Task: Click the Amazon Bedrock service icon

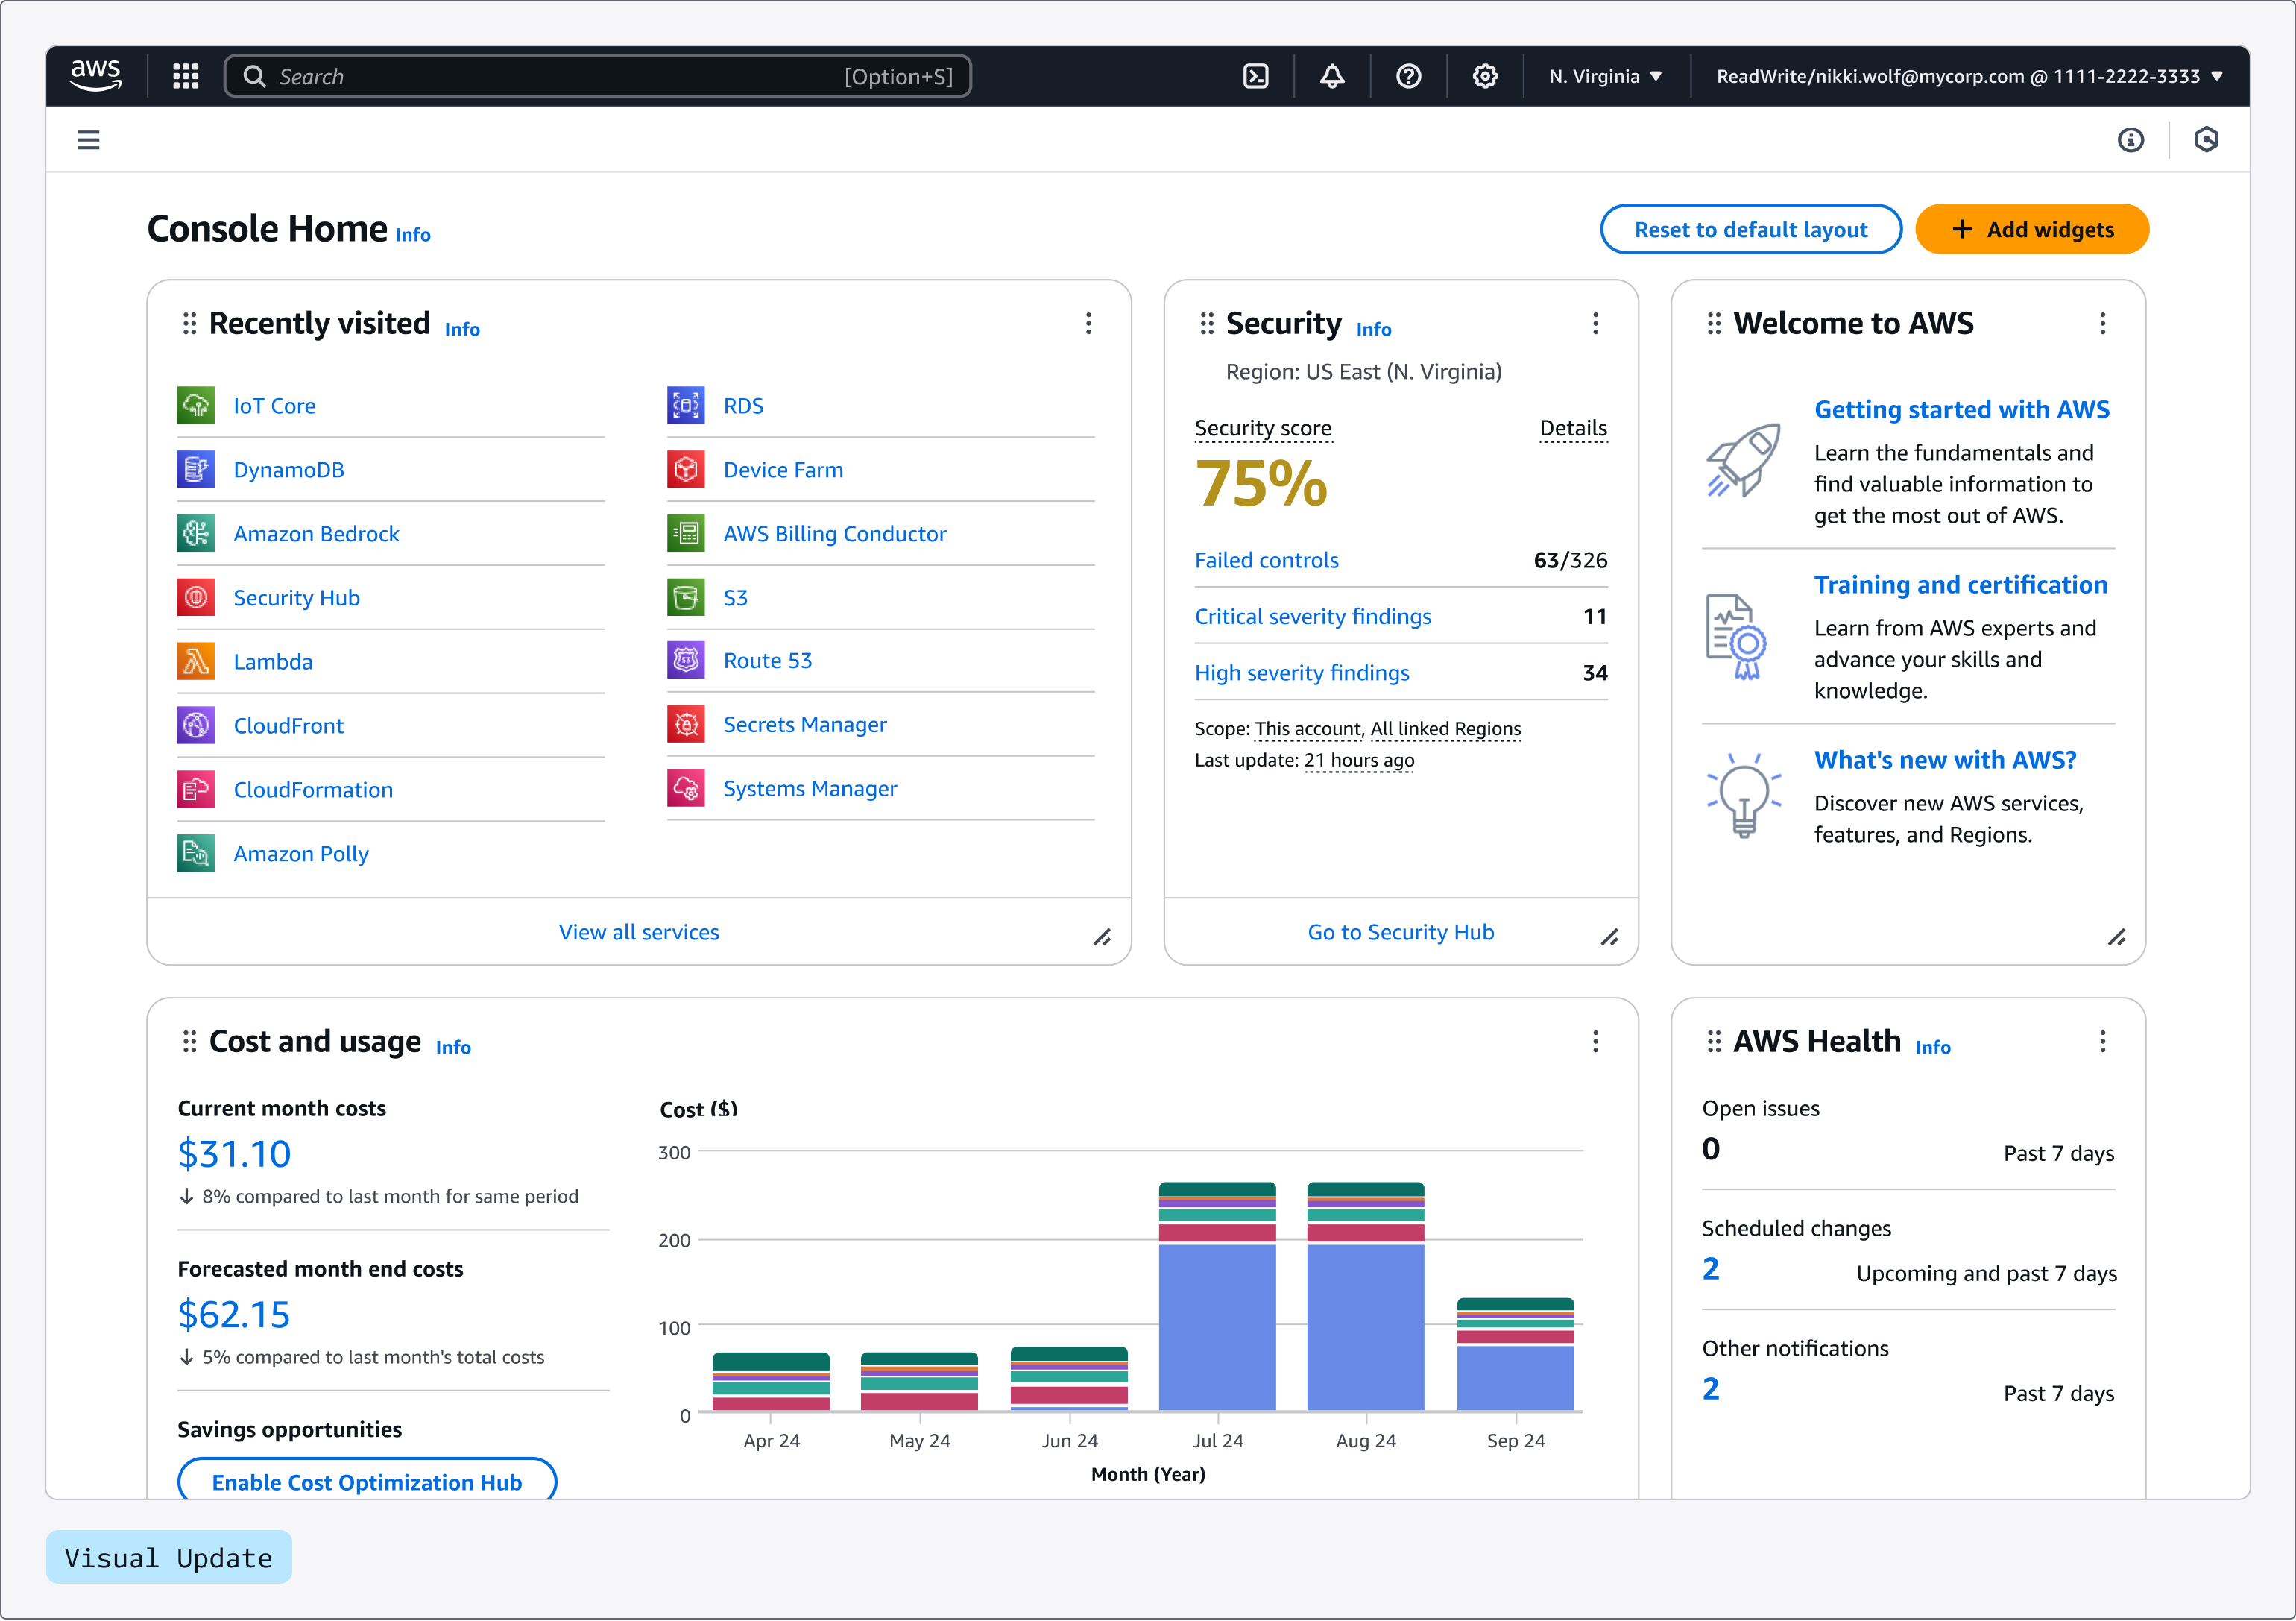Action: point(198,533)
